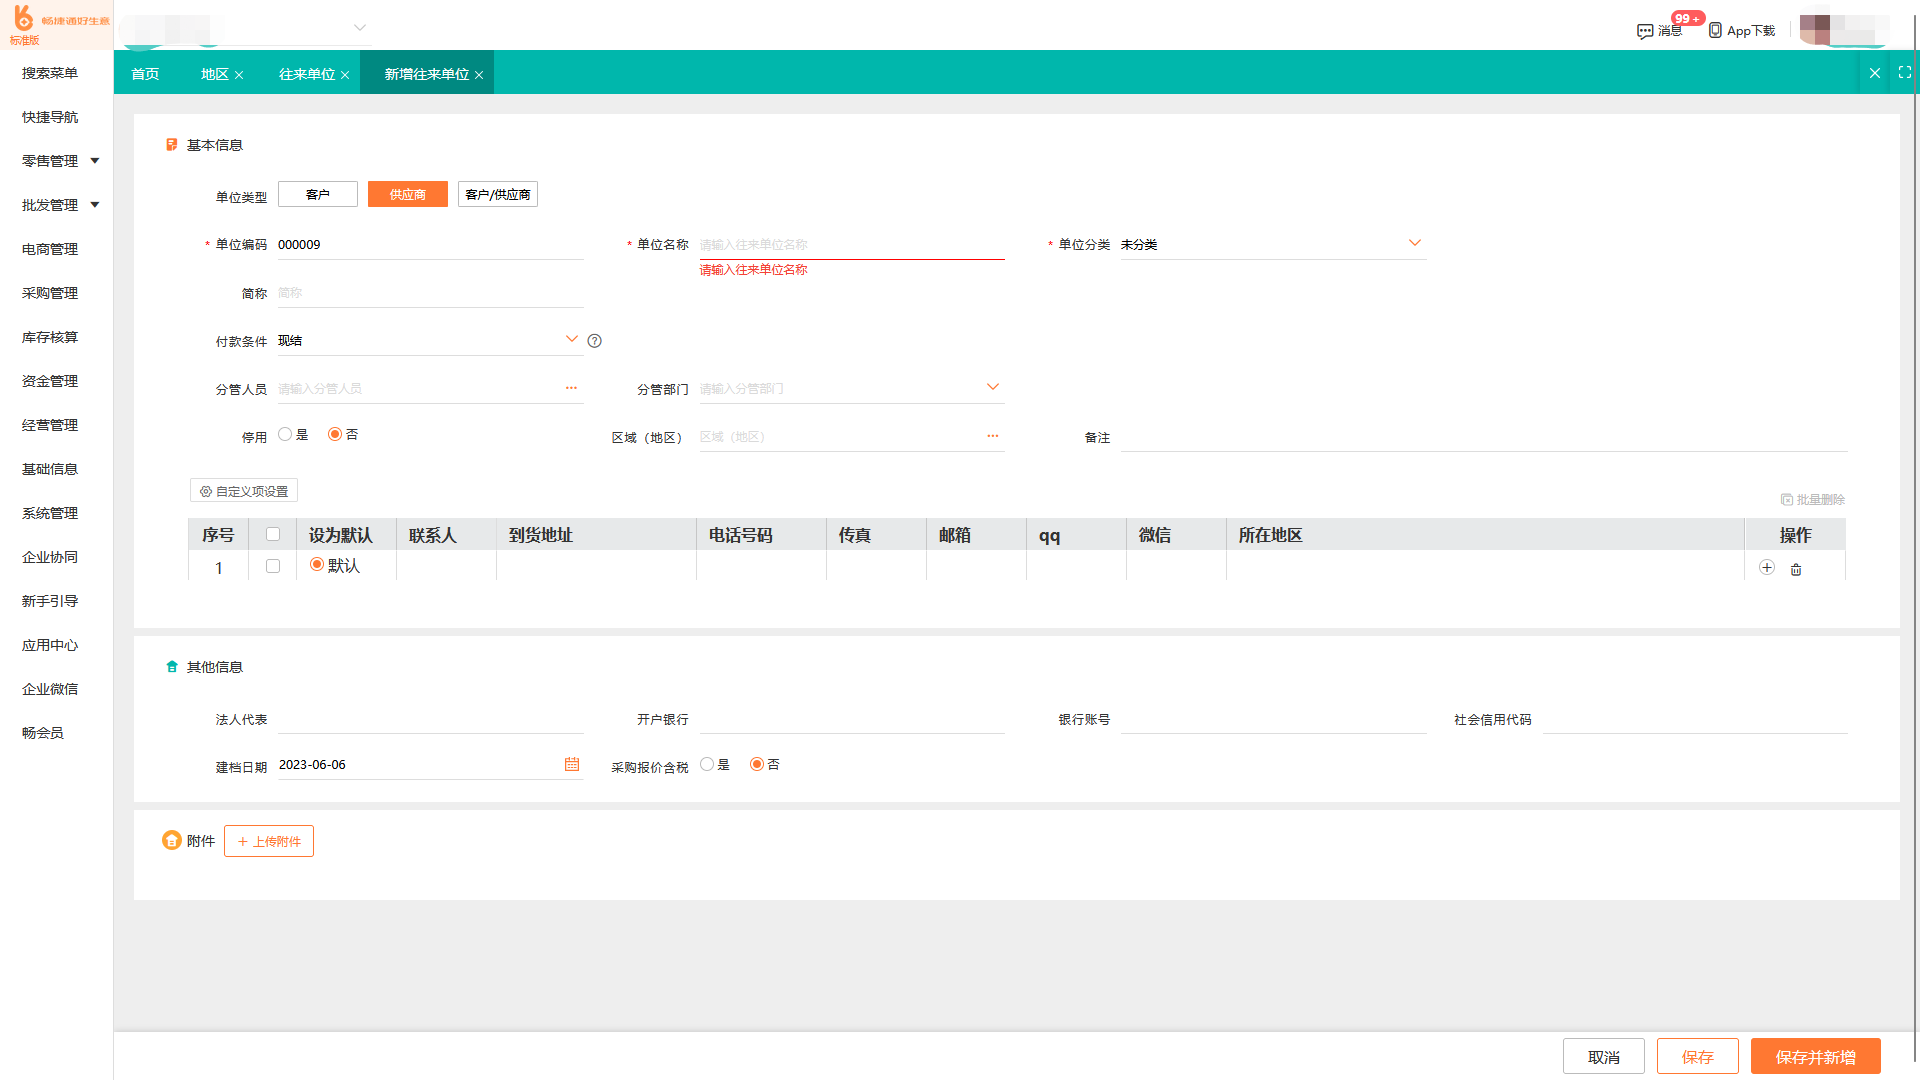Click the 客户/供应商 combined type icon
The image size is (1920, 1080).
click(498, 194)
